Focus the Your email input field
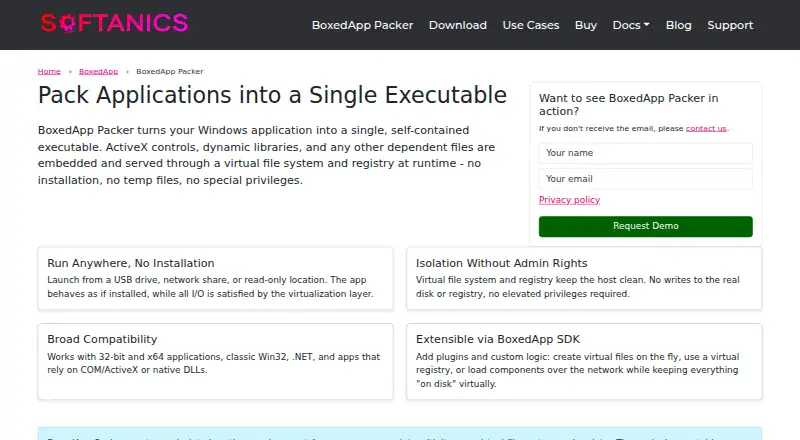Viewport: 800px width, 440px height. [645, 179]
